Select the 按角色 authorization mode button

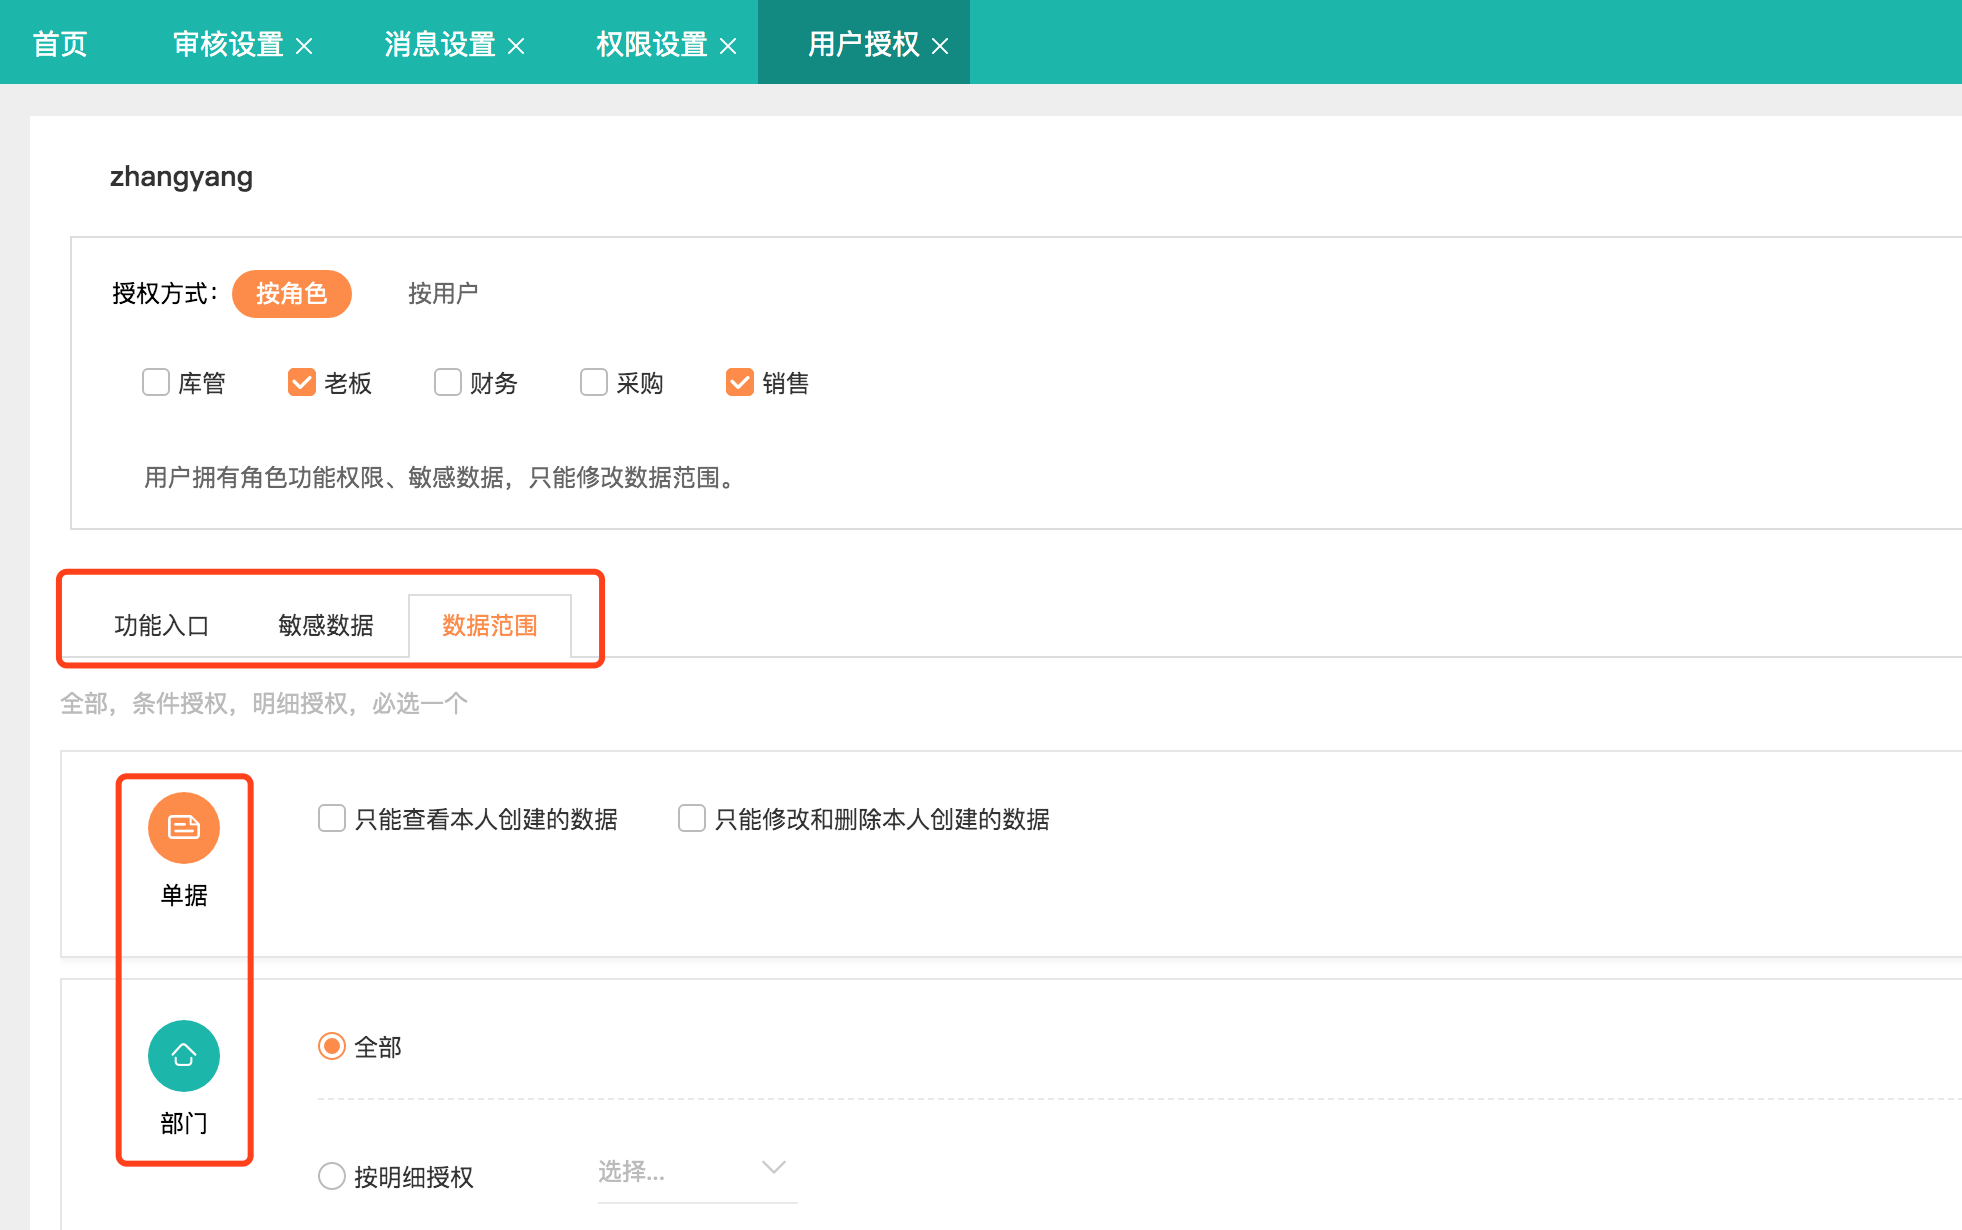289,293
